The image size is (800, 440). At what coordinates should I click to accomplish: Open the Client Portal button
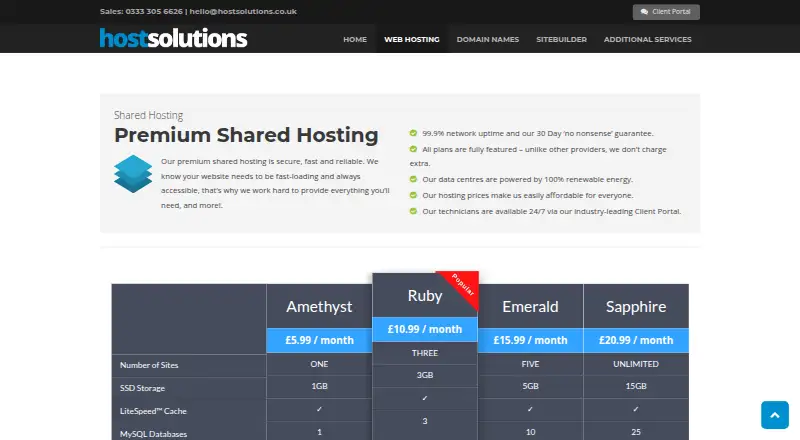(x=666, y=12)
